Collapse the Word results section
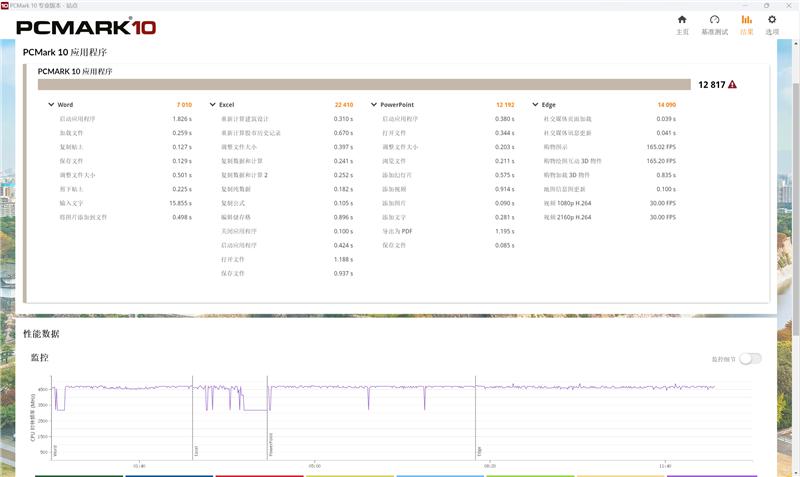Image resolution: width=800 pixels, height=477 pixels. [x=51, y=104]
